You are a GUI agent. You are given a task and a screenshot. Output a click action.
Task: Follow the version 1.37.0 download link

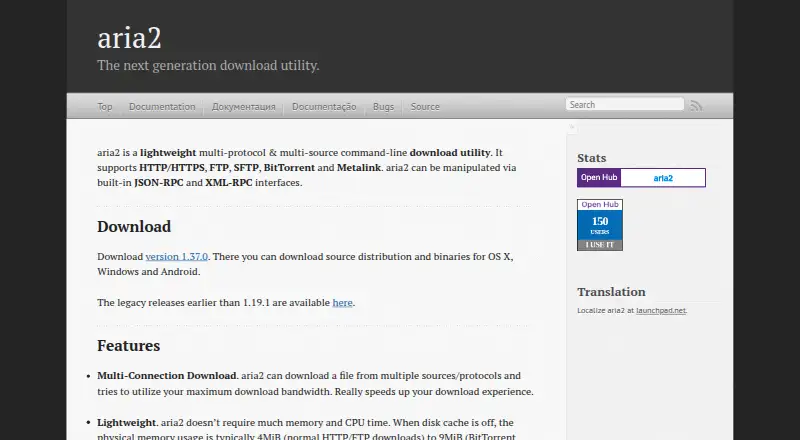pos(177,256)
